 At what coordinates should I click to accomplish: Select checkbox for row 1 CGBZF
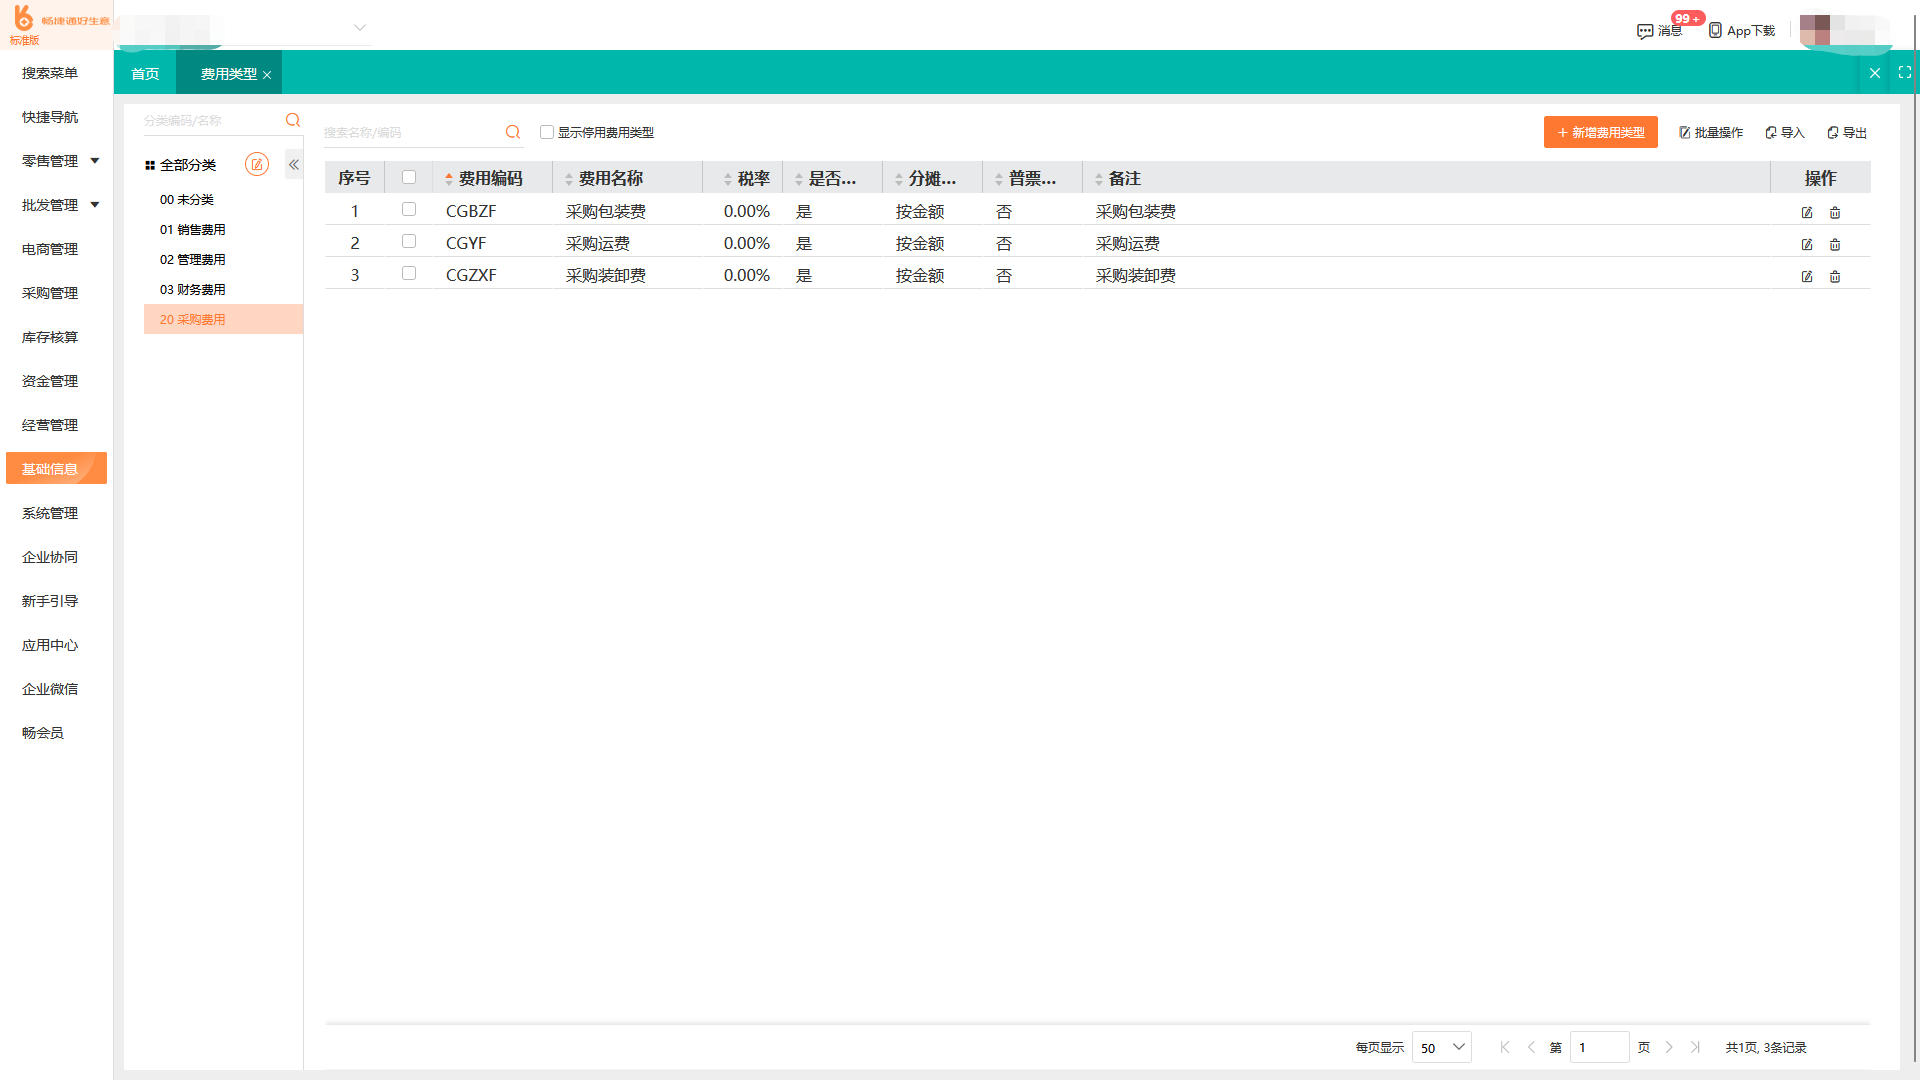click(x=409, y=210)
